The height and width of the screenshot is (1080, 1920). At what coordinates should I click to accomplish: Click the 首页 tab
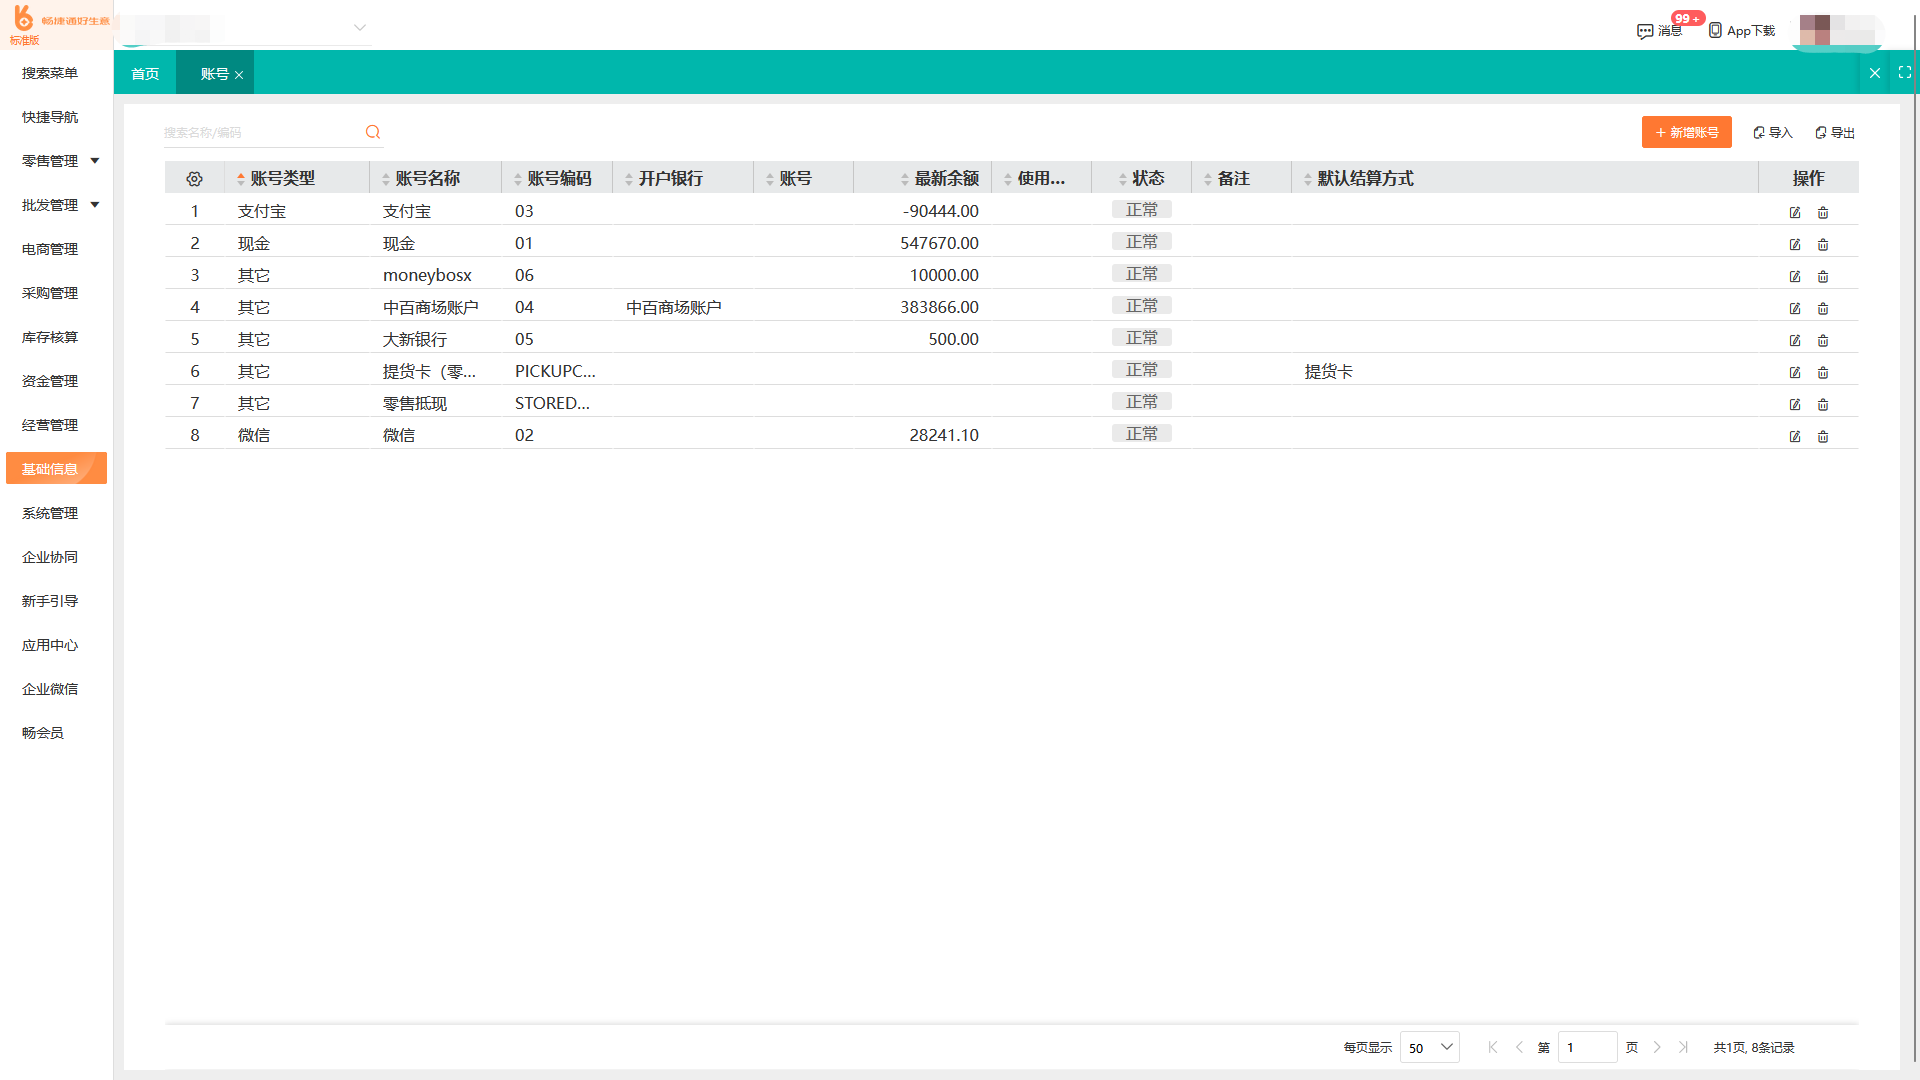click(x=145, y=74)
